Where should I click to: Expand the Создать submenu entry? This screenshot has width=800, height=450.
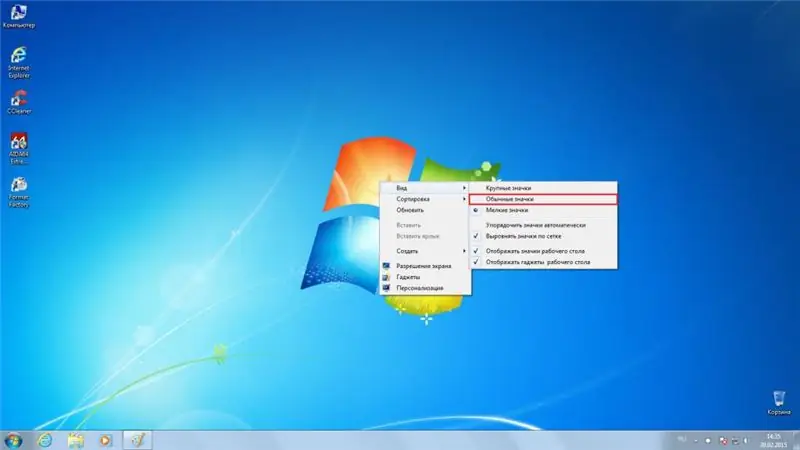click(x=425, y=251)
